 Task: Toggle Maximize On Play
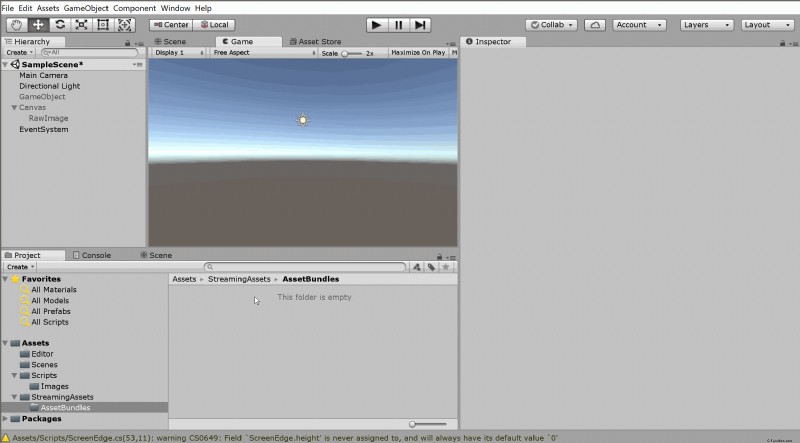click(418, 53)
